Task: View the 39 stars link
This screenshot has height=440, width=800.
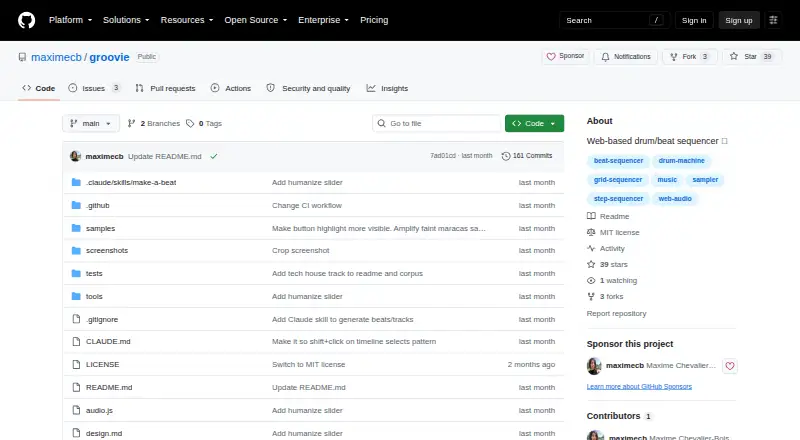Action: pos(608,264)
